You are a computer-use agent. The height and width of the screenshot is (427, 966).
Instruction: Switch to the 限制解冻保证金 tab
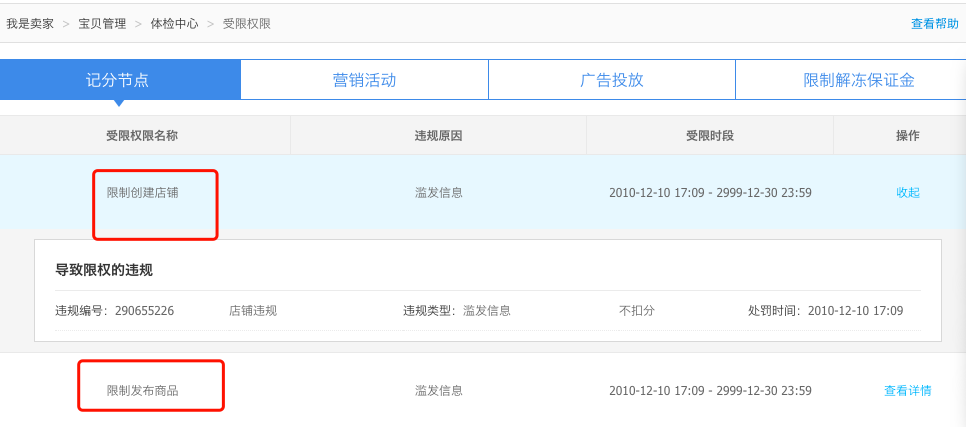coord(858,80)
